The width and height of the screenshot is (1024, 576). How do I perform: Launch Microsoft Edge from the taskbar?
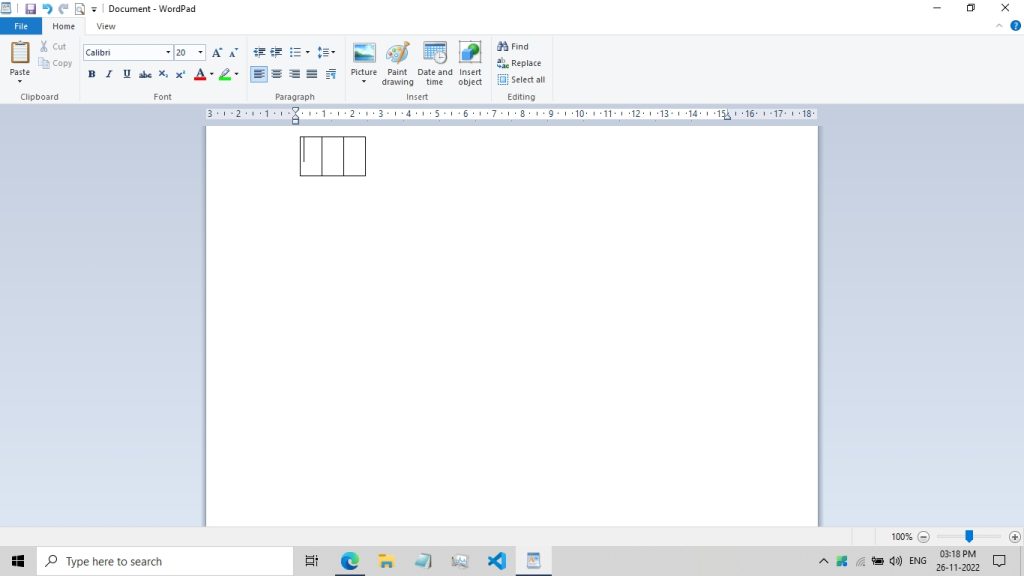[x=349, y=561]
